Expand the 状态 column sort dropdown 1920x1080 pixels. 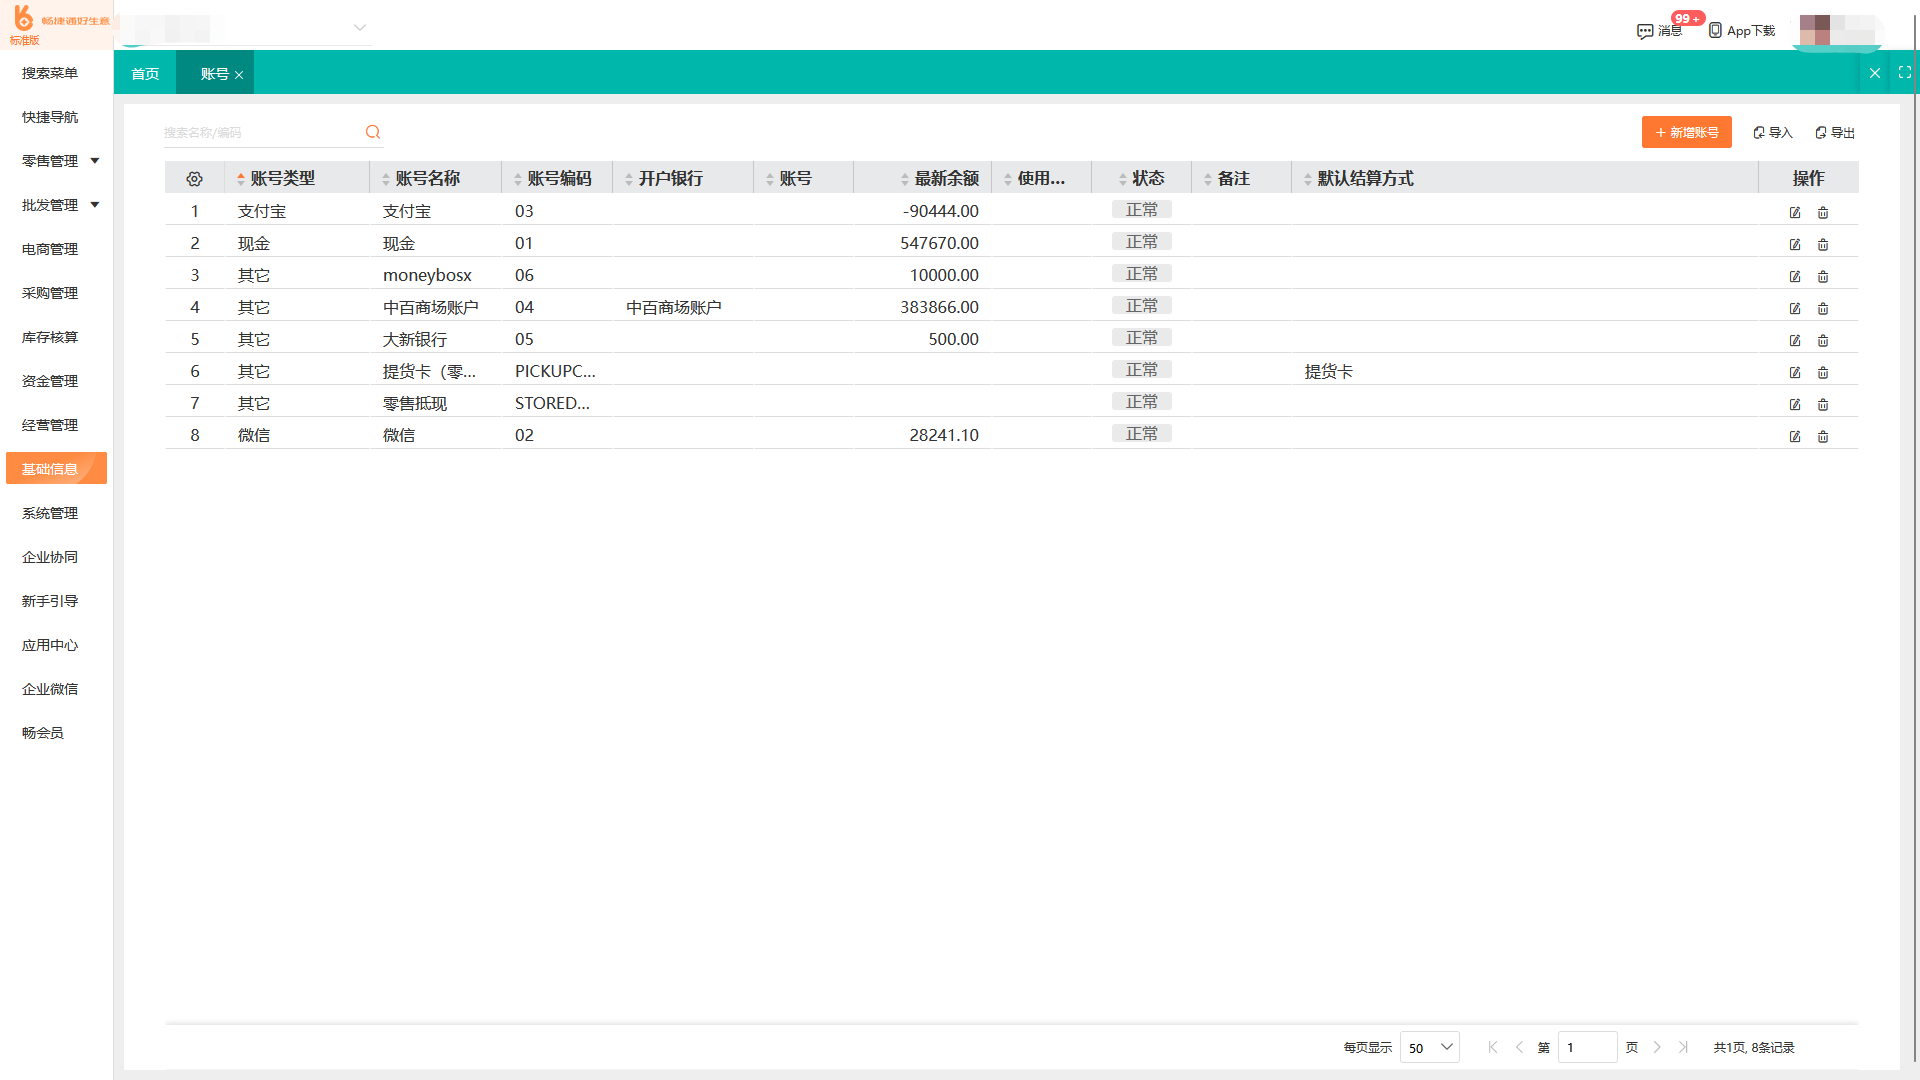tap(1120, 178)
